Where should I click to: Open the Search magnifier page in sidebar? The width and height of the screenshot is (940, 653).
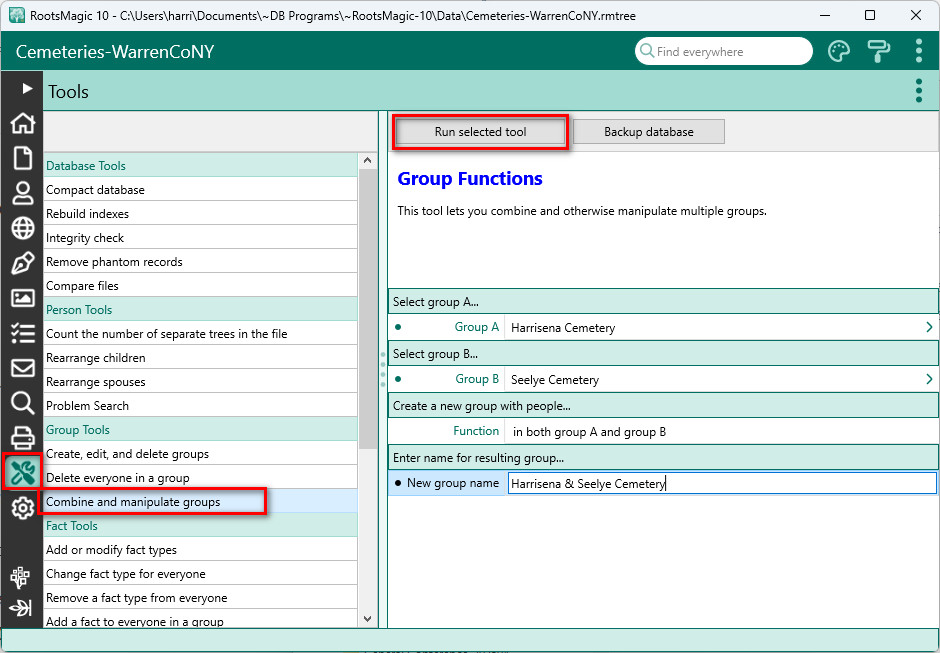tap(22, 402)
